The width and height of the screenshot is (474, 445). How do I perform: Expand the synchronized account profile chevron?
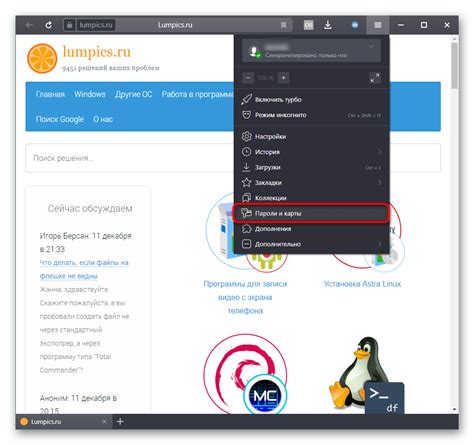click(371, 47)
